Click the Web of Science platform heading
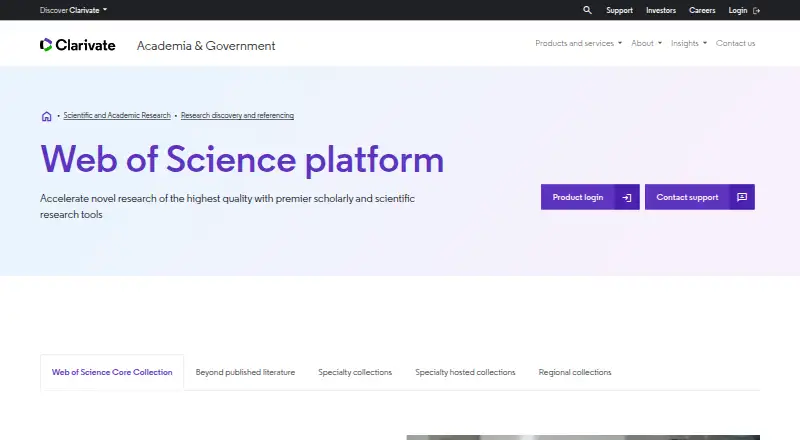 click(242, 160)
